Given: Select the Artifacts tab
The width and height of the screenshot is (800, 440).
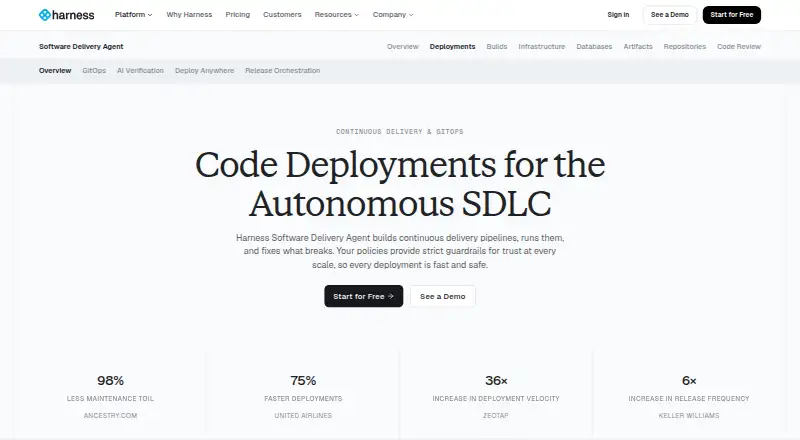Looking at the screenshot, I should [x=638, y=46].
